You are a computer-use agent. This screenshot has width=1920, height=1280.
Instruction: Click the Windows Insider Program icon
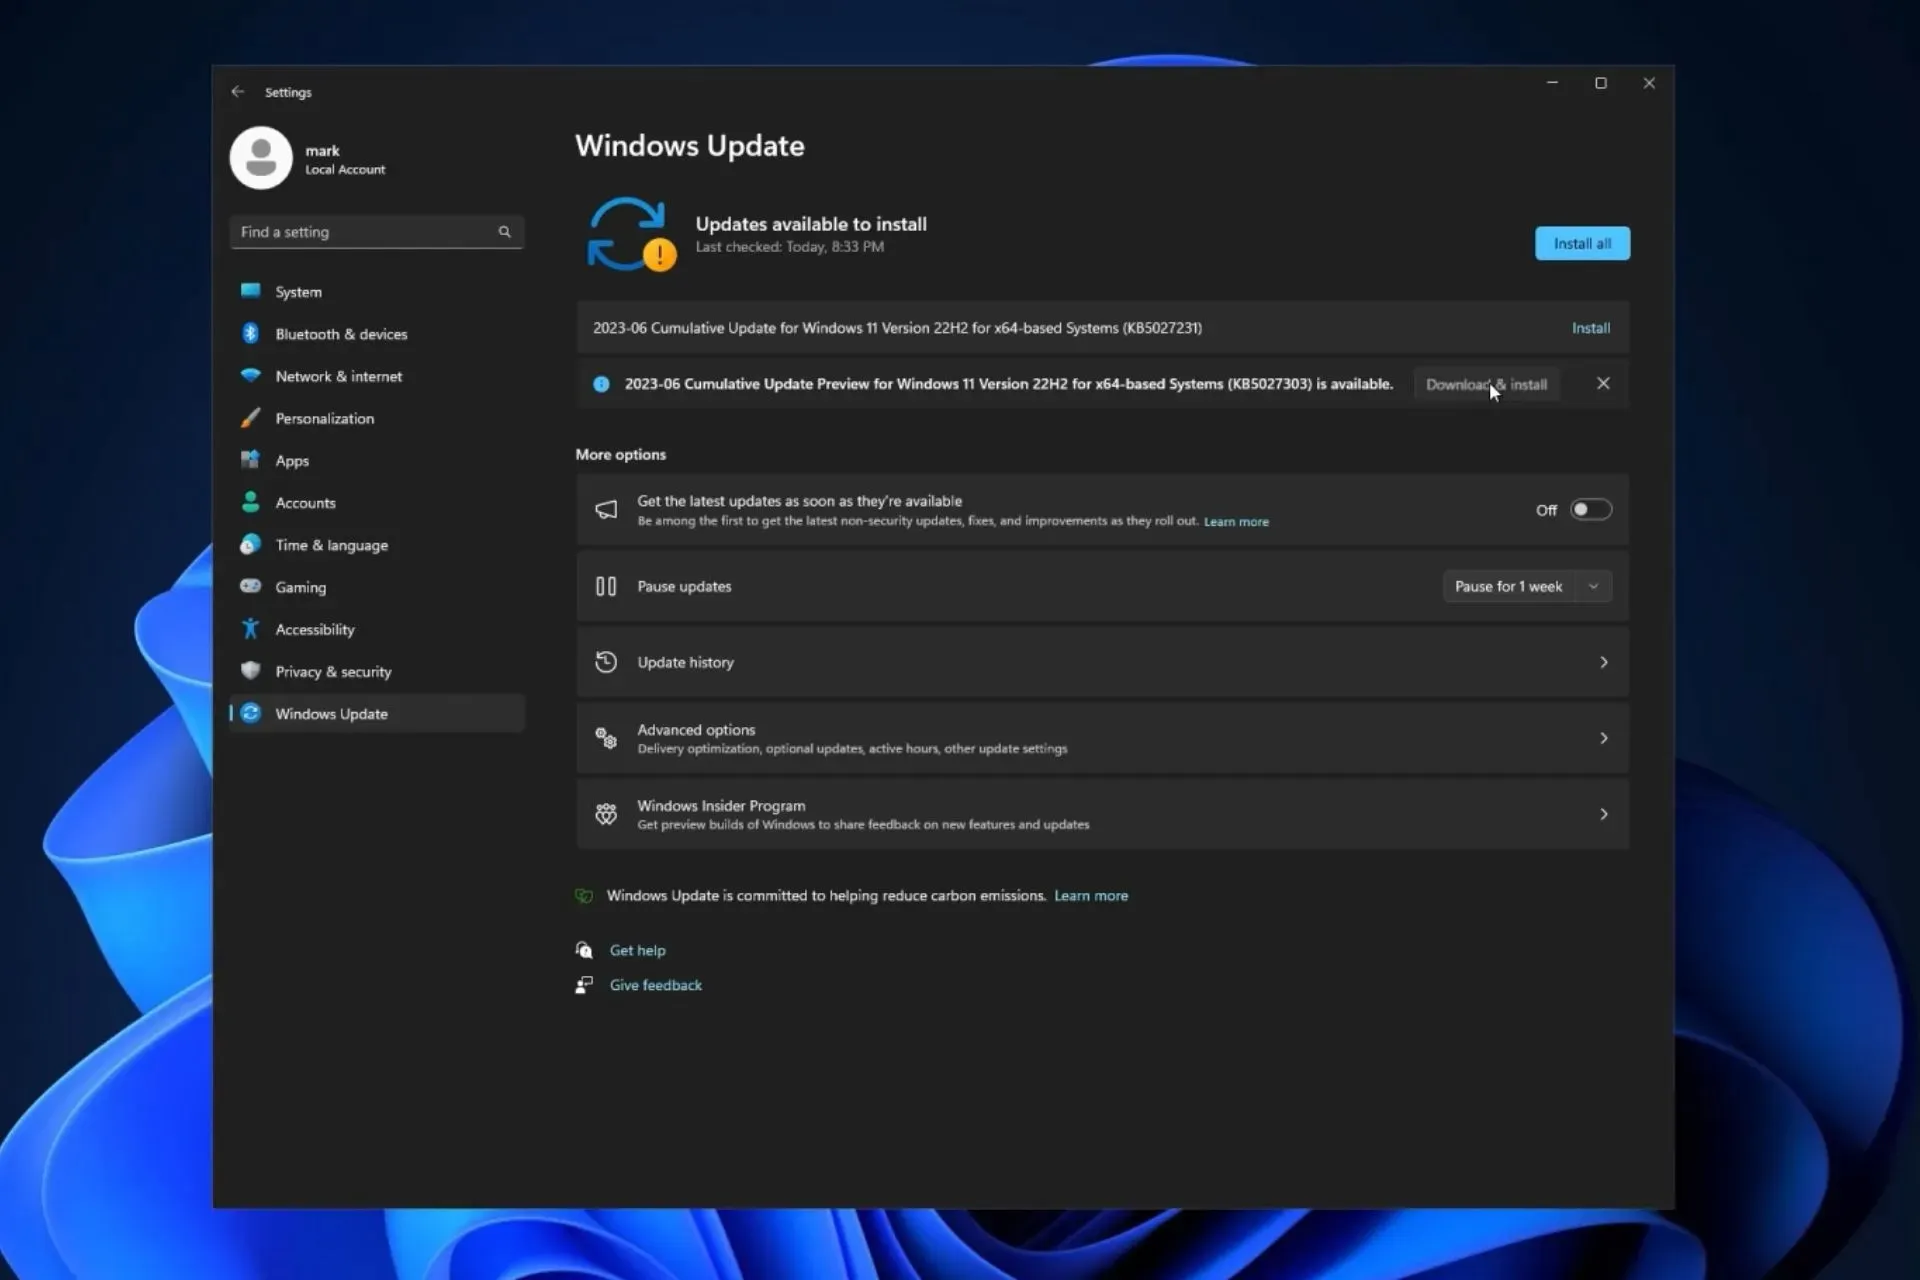(606, 814)
